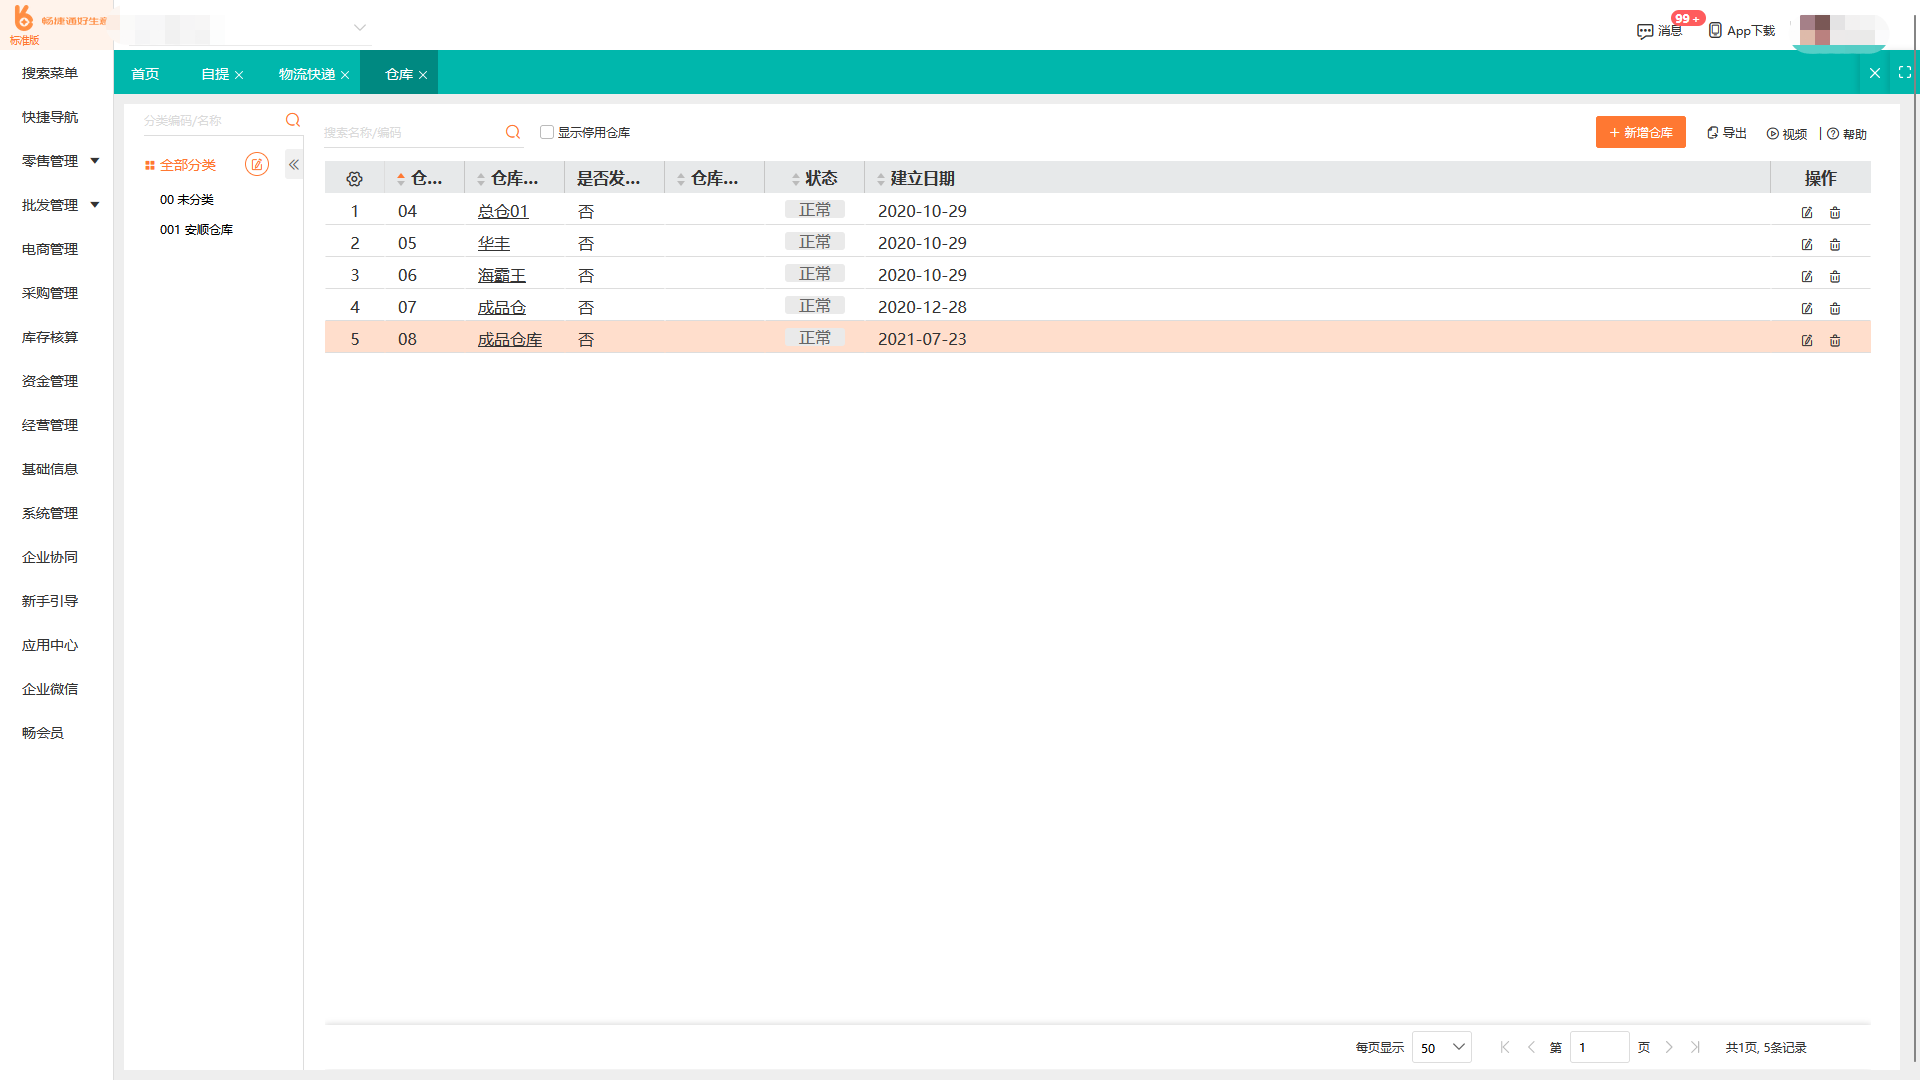Click collapse sidebar arrow icon
This screenshot has height=1080, width=1920.
click(294, 164)
